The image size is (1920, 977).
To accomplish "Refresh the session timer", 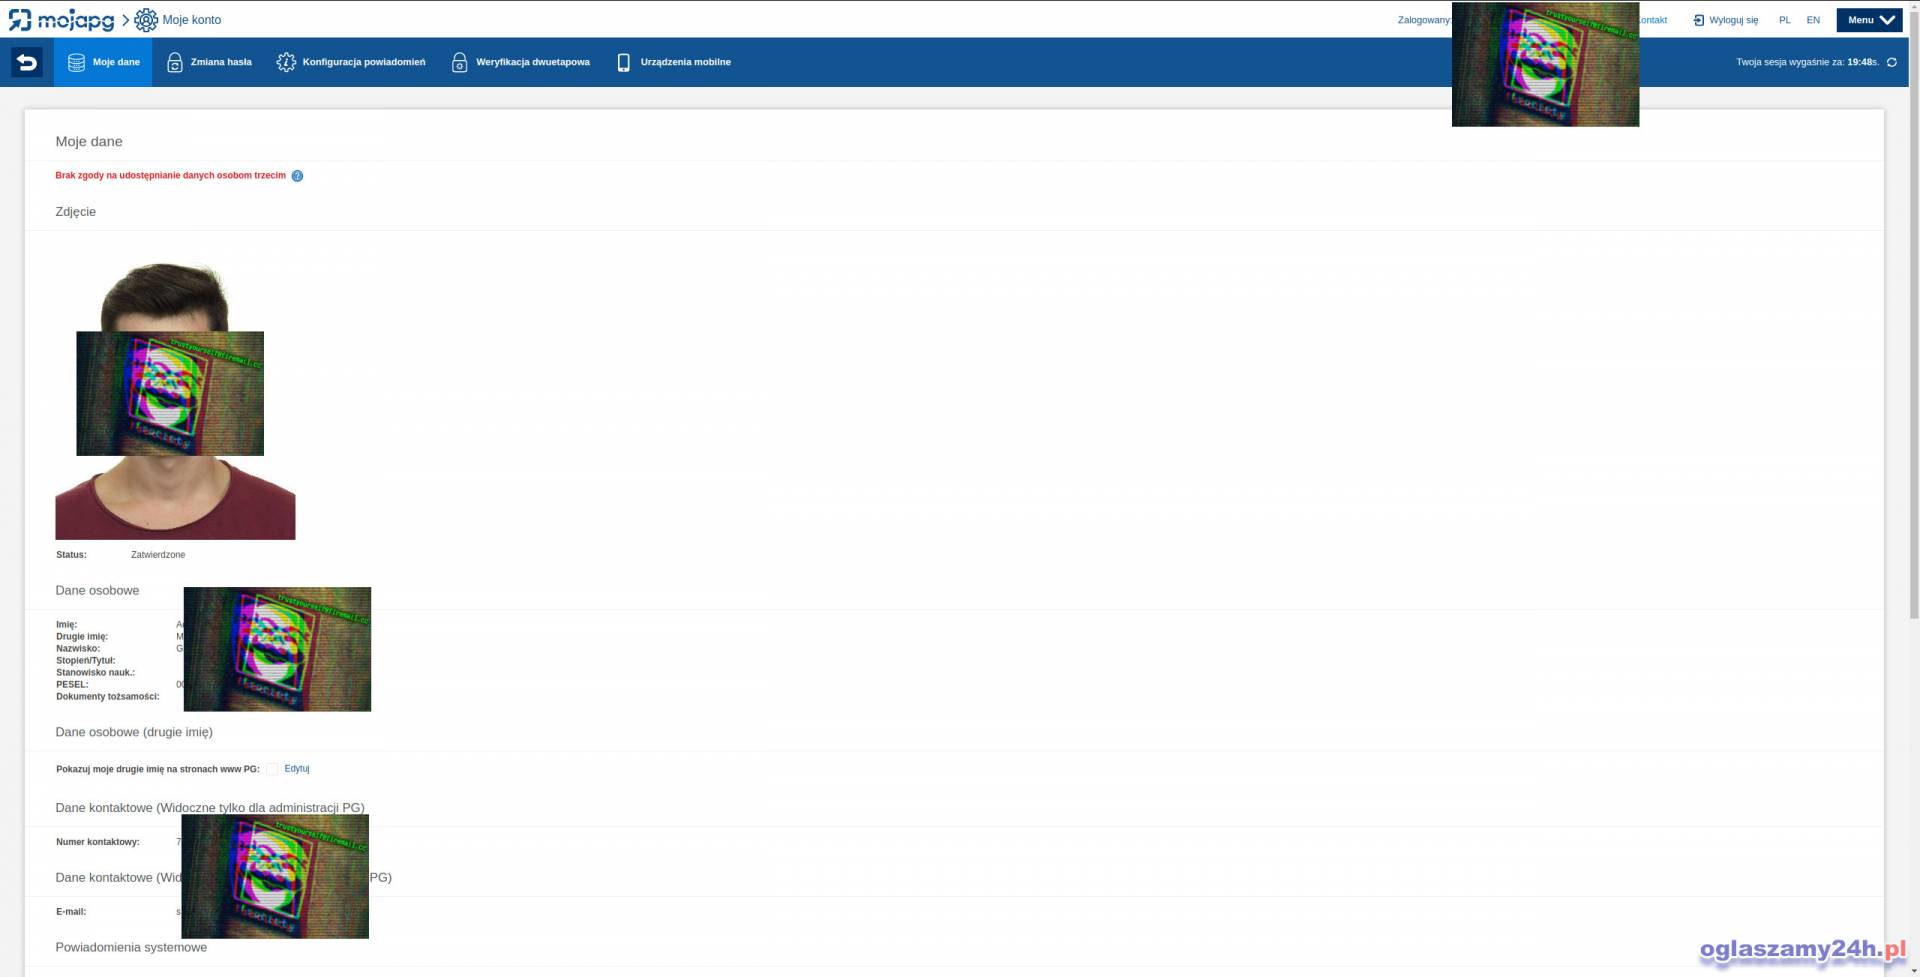I will [x=1891, y=62].
